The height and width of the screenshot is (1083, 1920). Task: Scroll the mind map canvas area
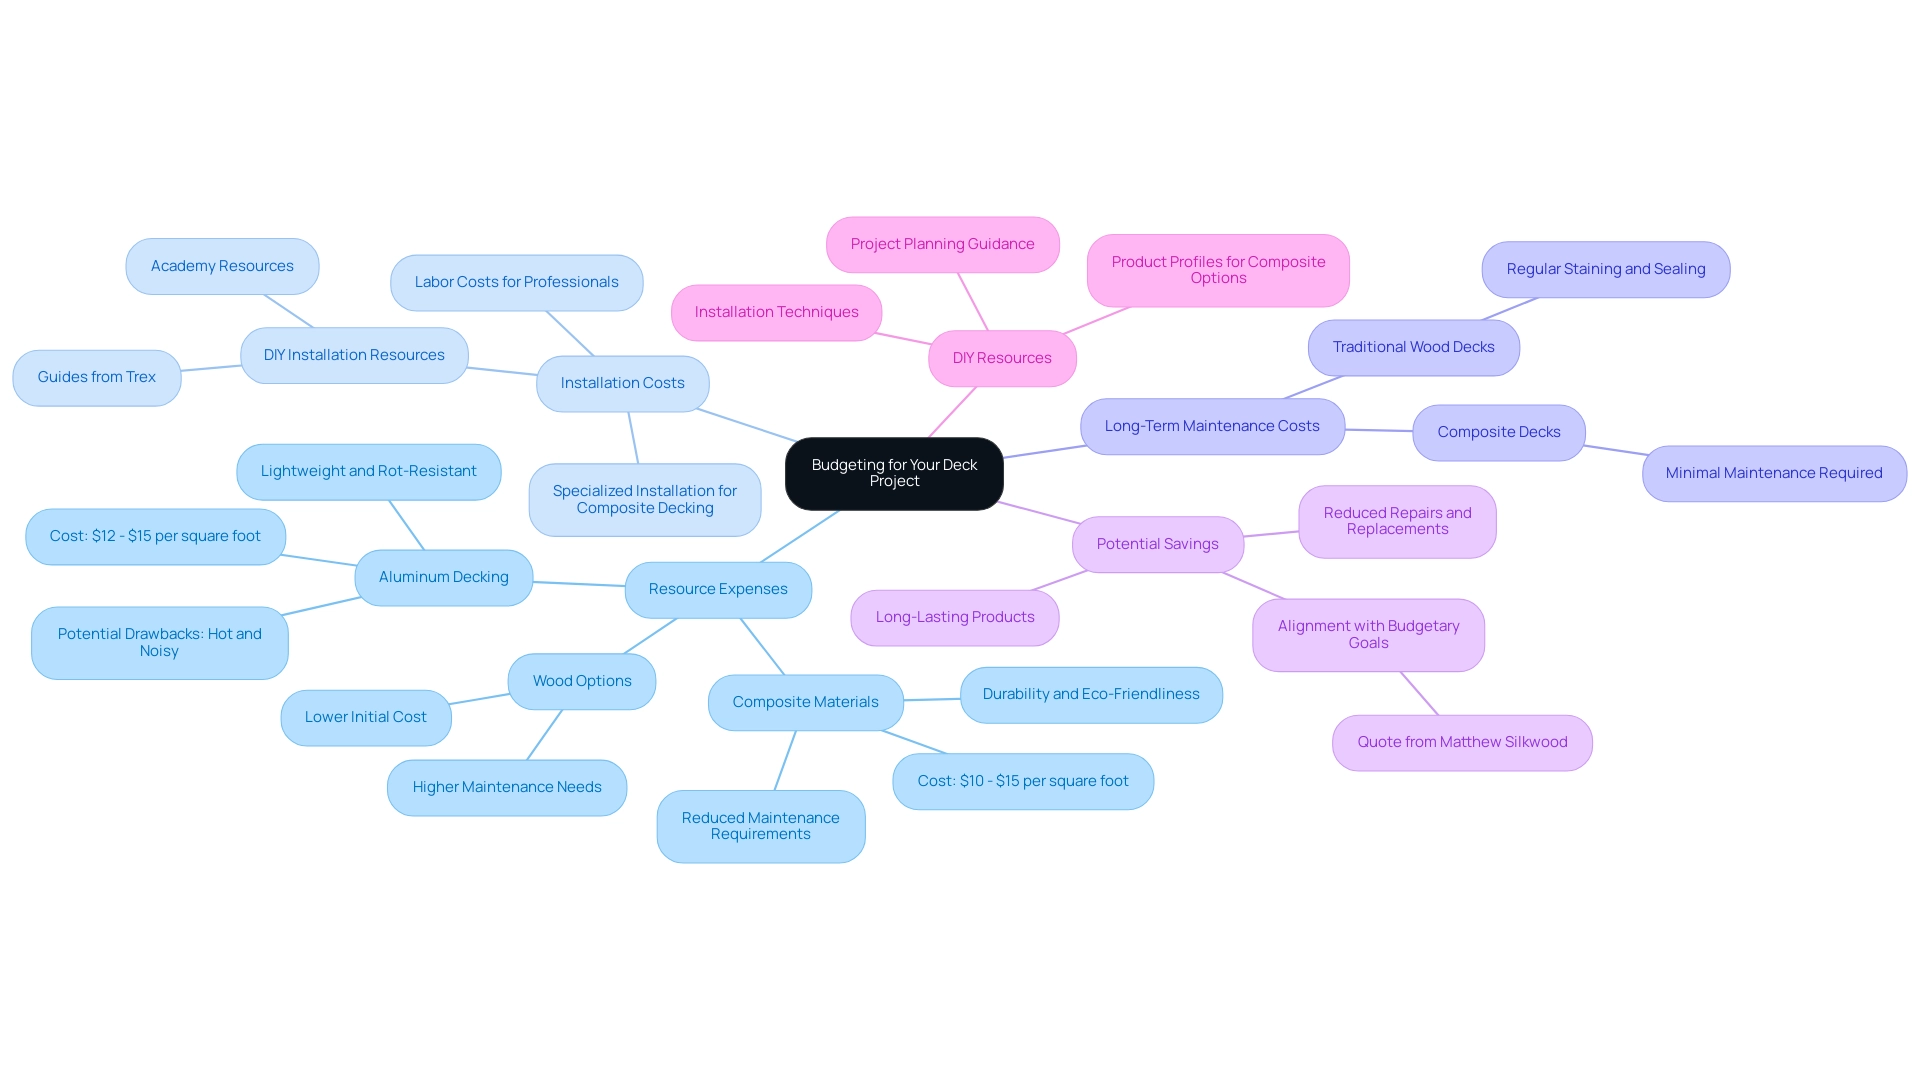tap(960, 541)
